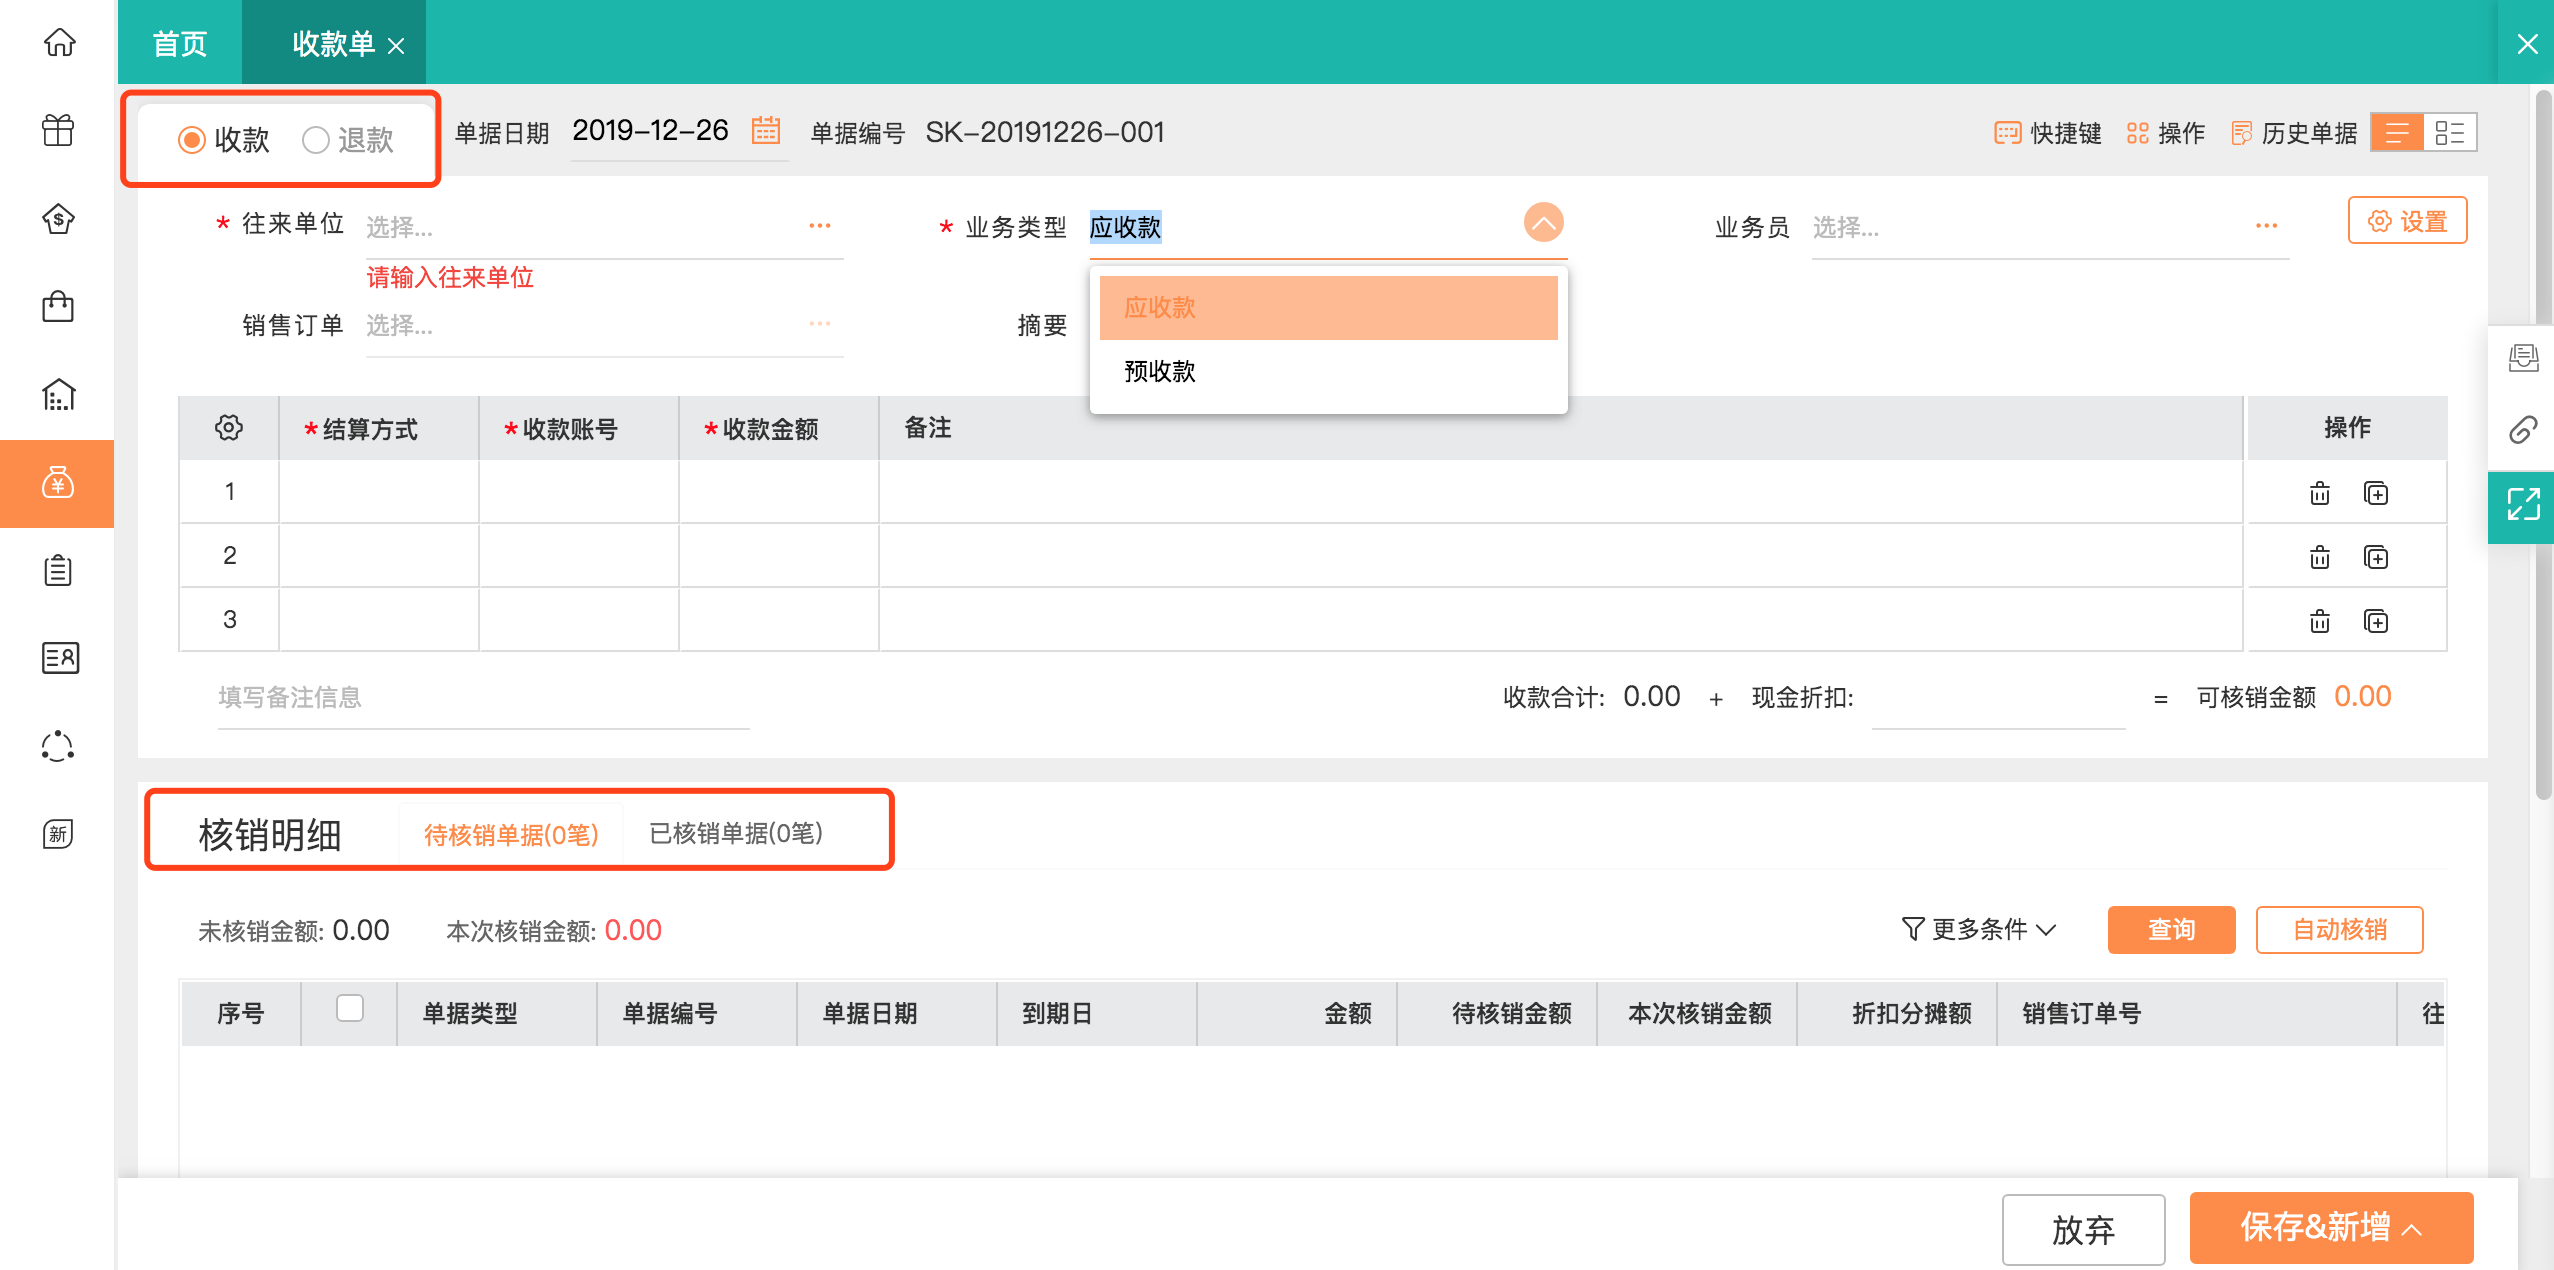Click 已核销单据 tab in 核销明细
The width and height of the screenshot is (2554, 1270).
coord(733,832)
